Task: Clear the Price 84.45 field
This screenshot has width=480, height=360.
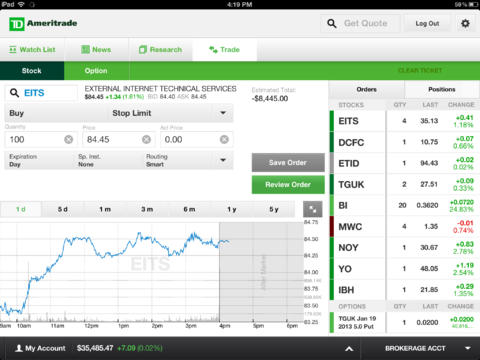Action: pos(146,139)
